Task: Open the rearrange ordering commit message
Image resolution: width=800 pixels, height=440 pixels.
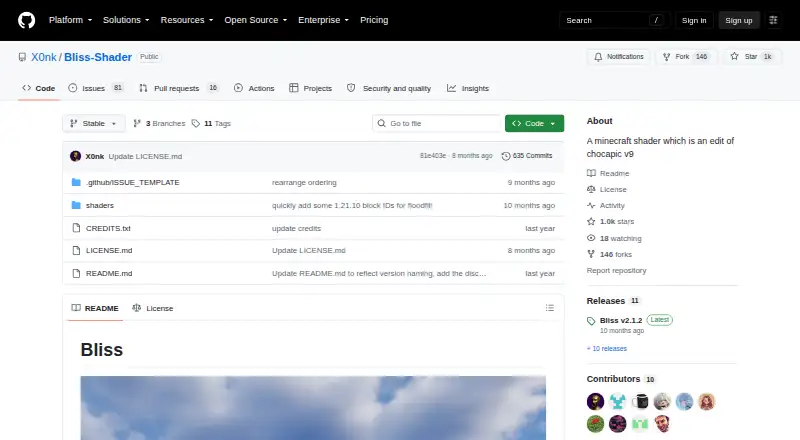Action: tap(304, 182)
